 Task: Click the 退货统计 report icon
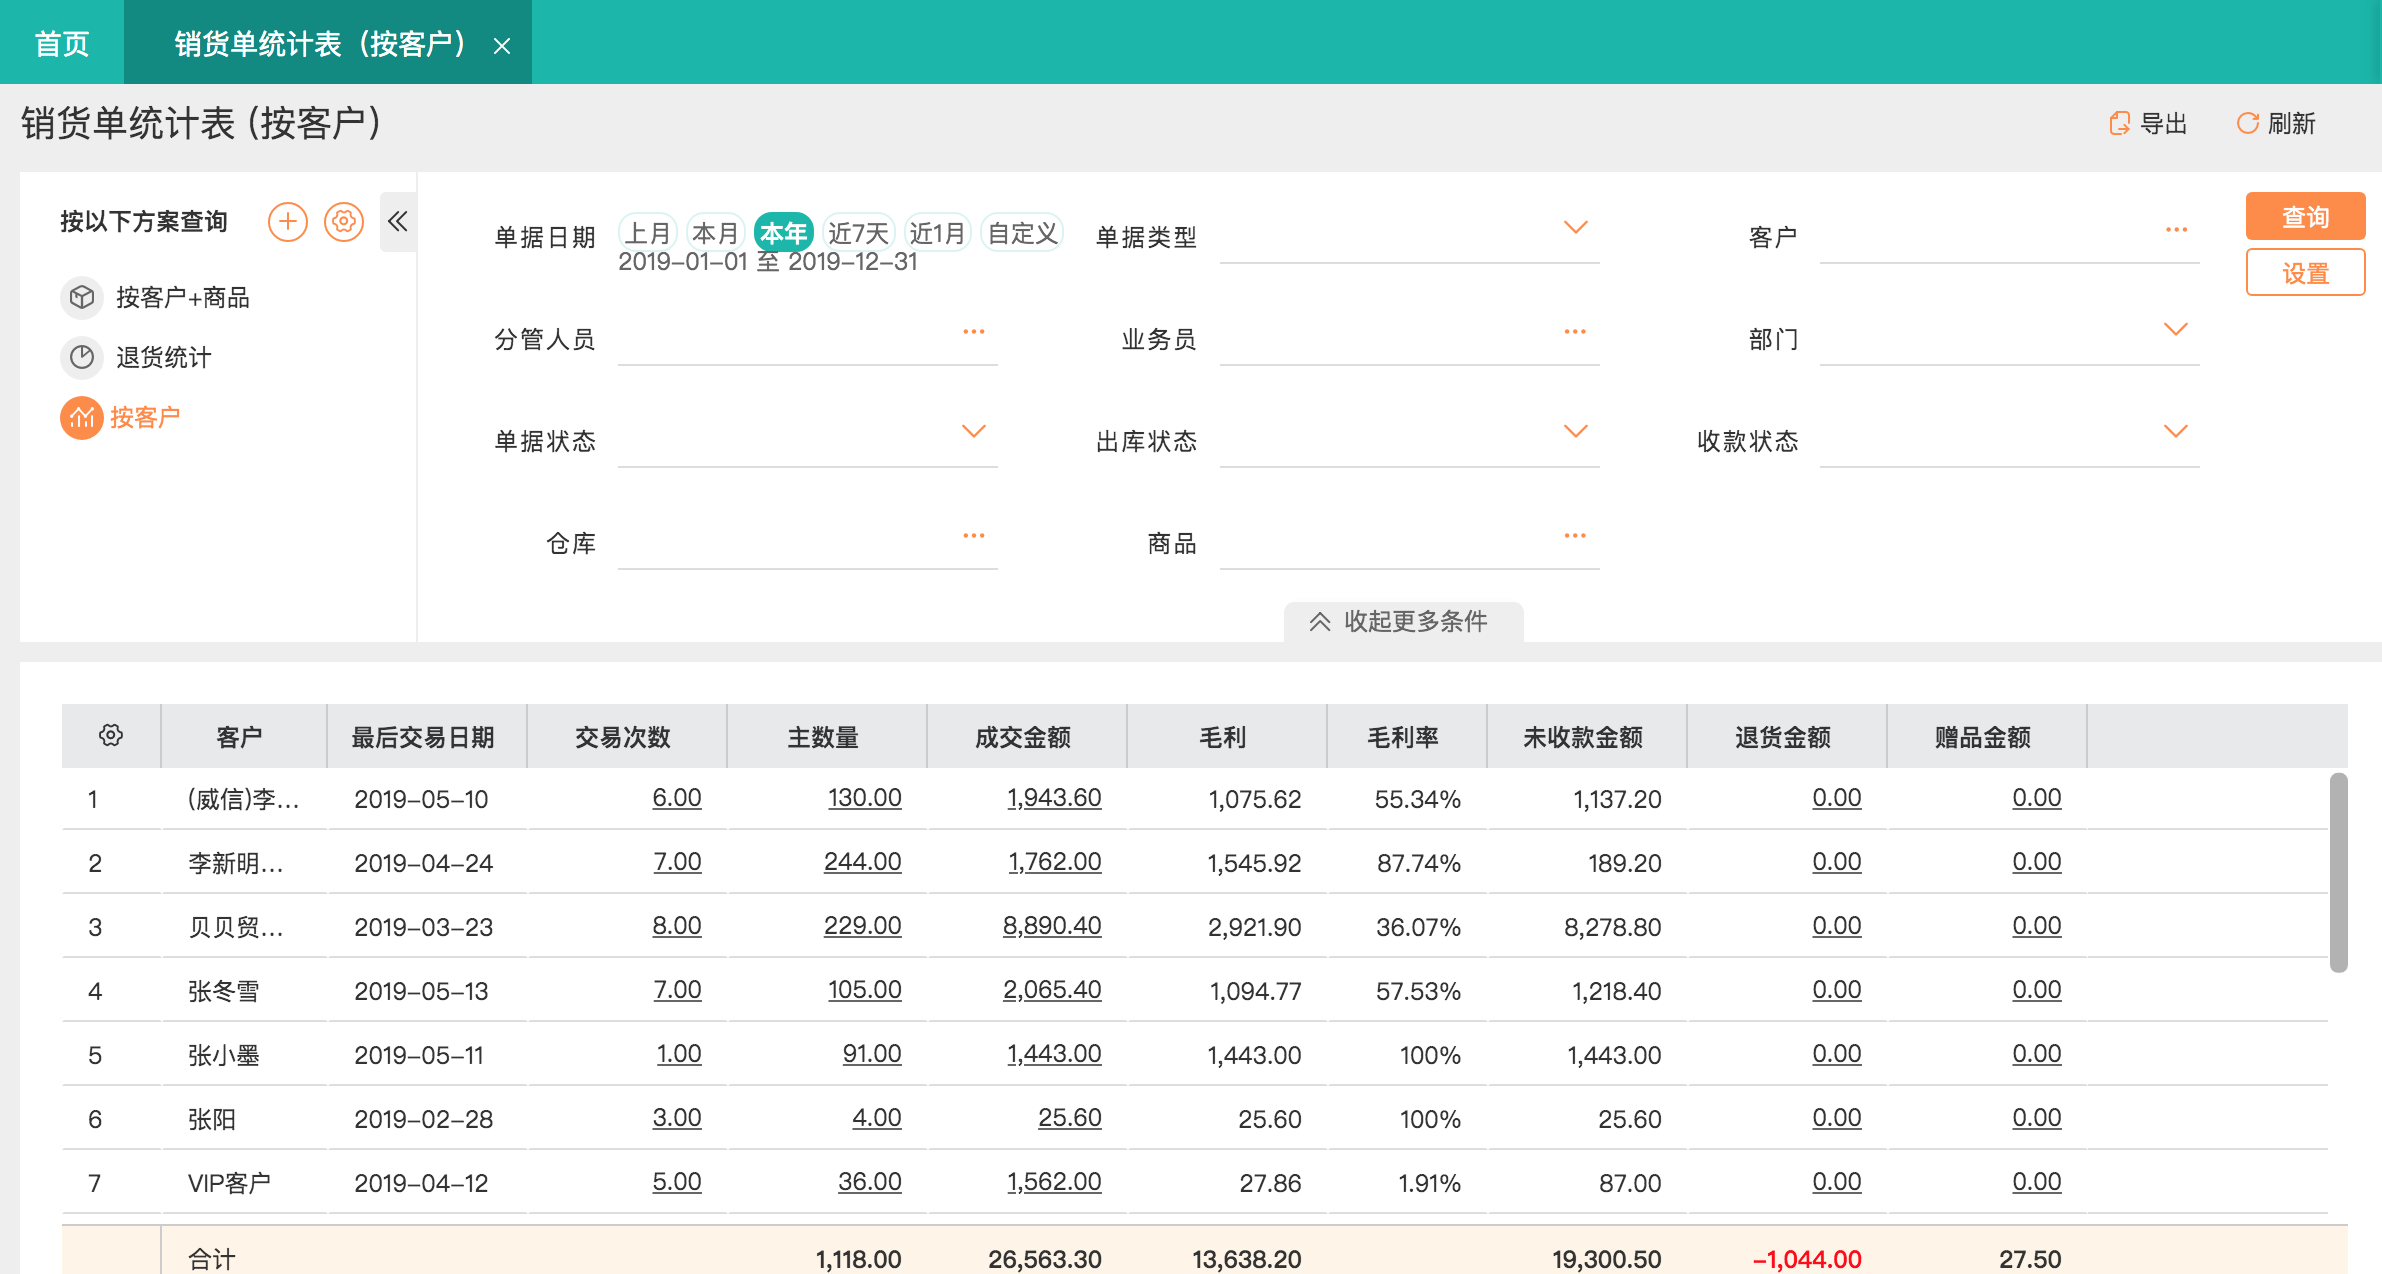coord(82,356)
